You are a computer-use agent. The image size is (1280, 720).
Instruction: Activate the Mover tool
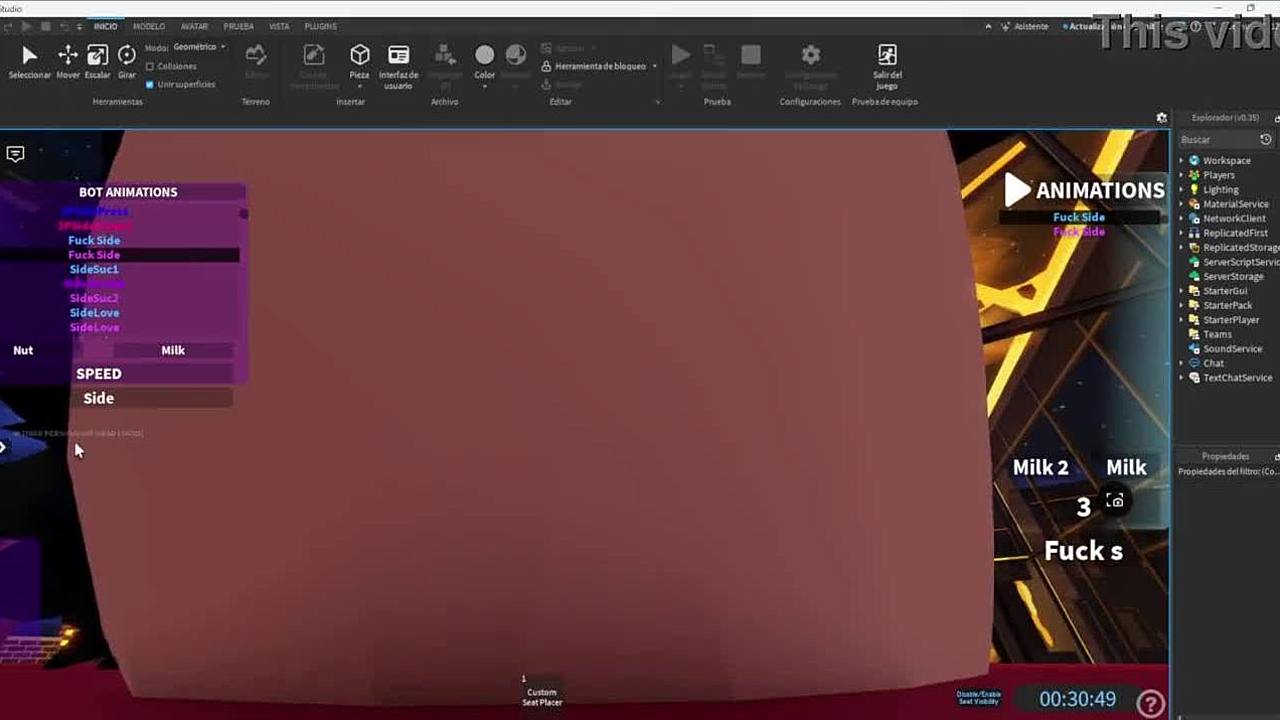pyautogui.click(x=68, y=57)
